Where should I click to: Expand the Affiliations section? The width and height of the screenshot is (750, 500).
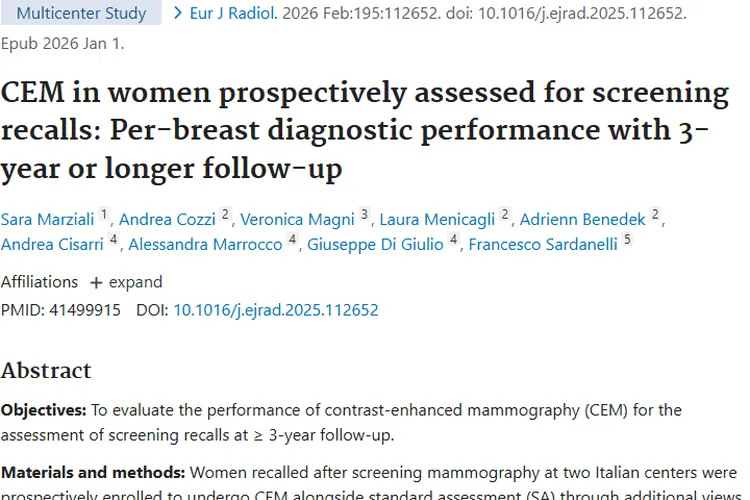click(x=126, y=282)
